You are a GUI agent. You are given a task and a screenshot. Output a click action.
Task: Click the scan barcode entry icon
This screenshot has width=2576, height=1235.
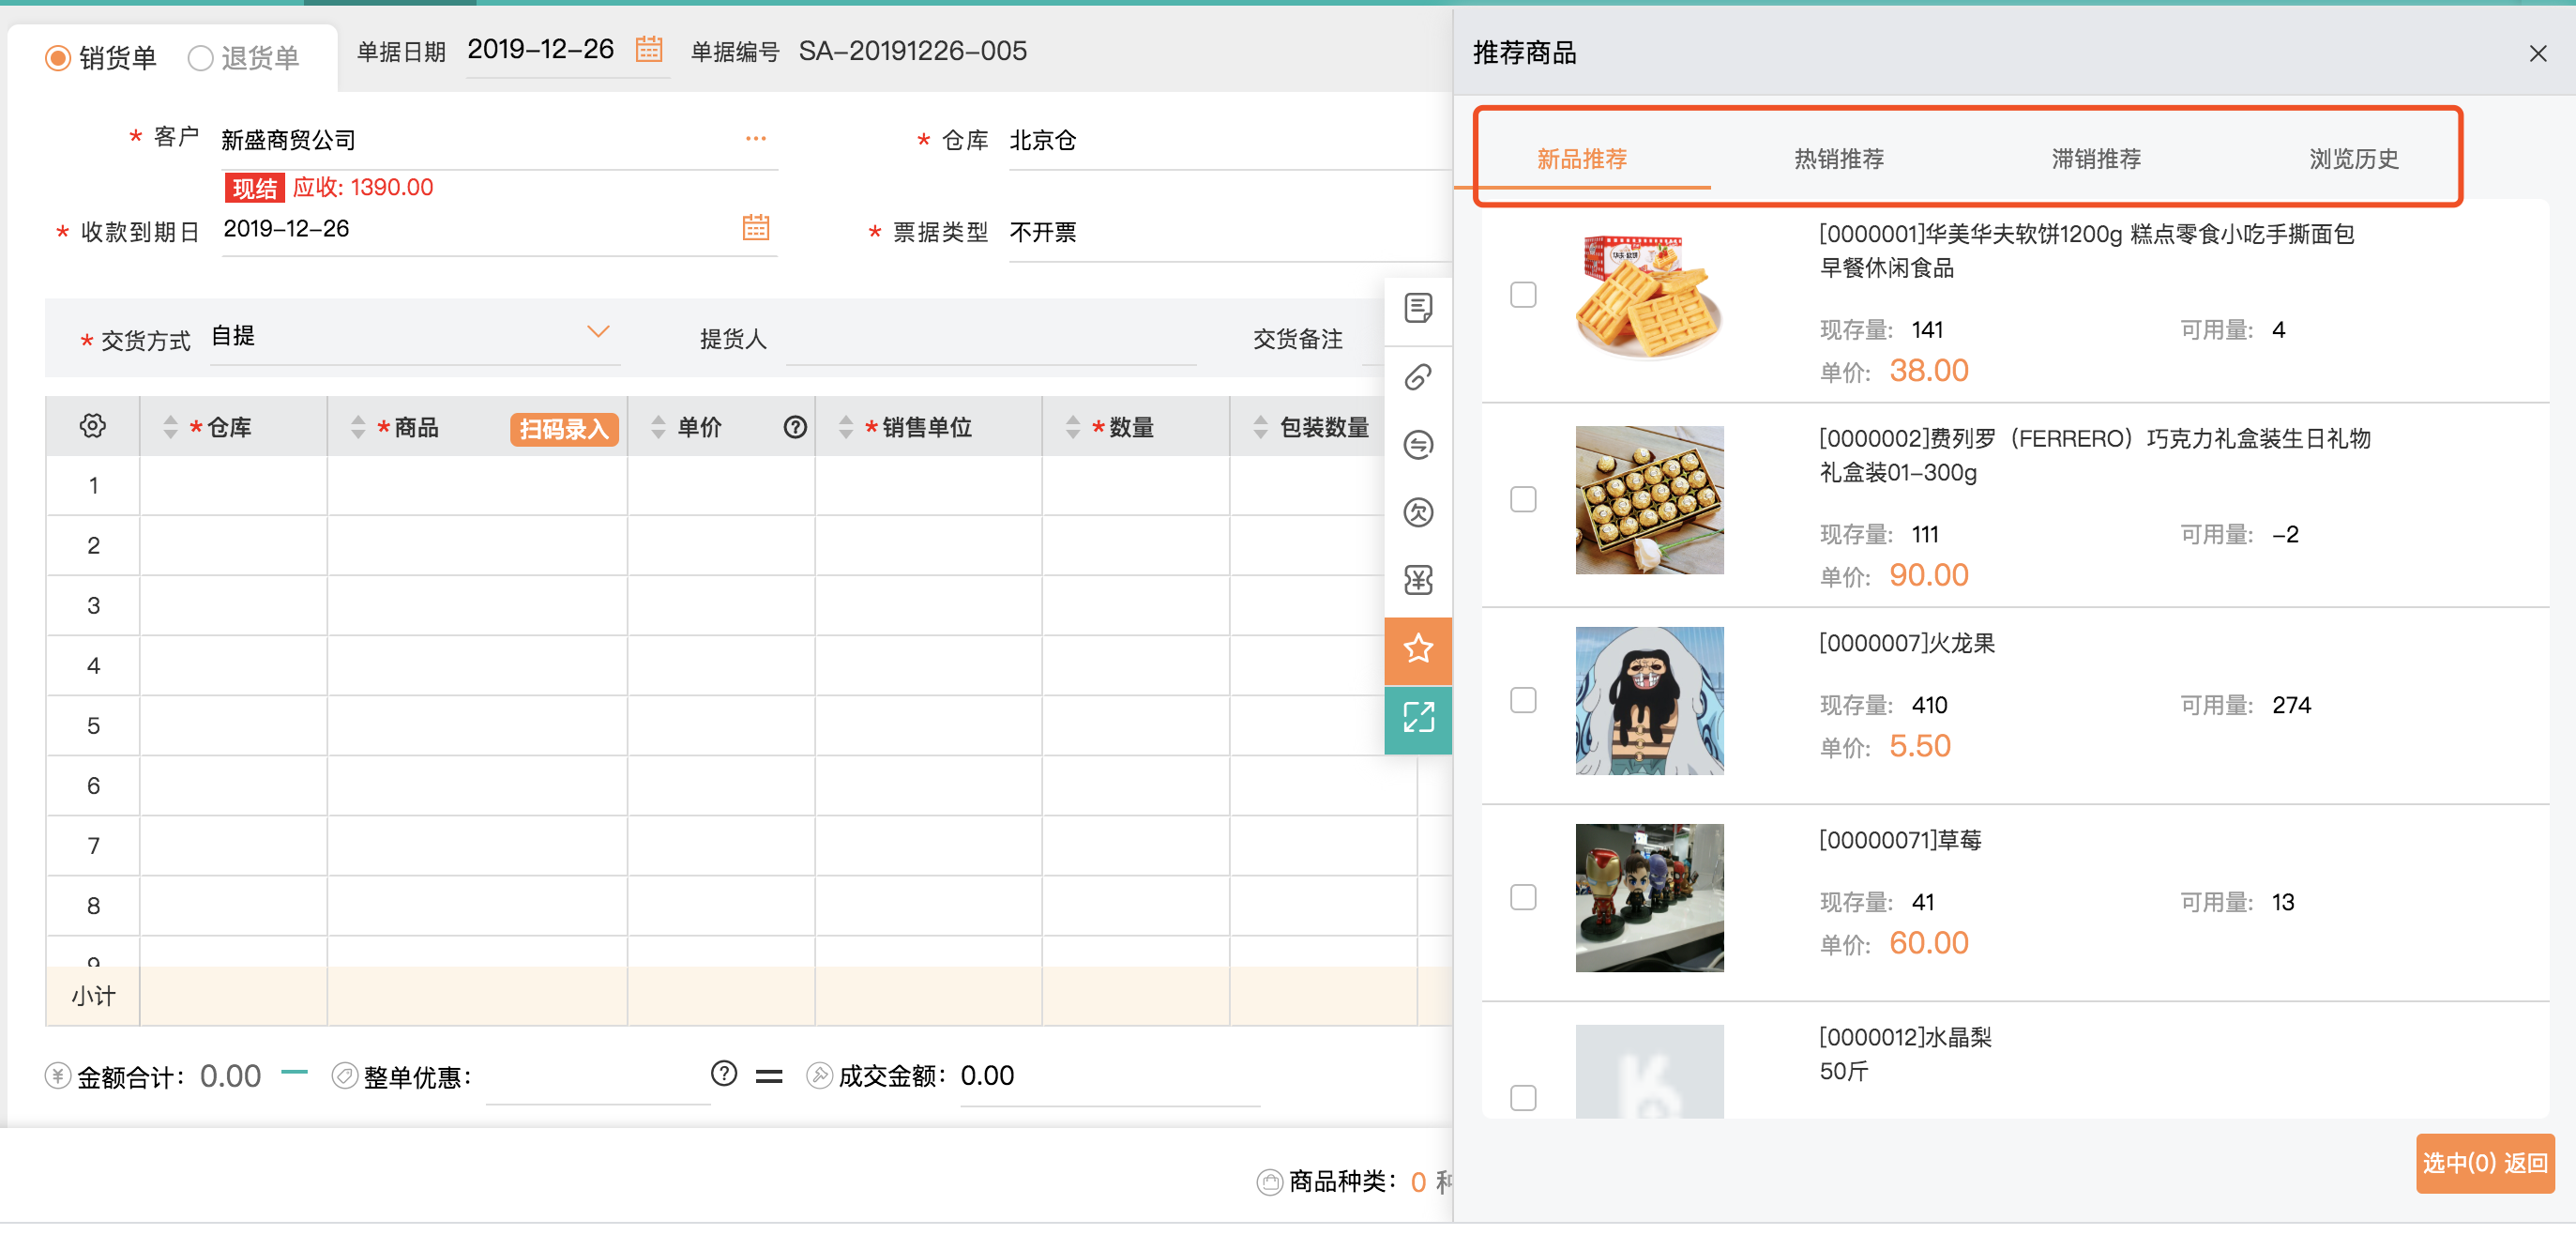pos(564,431)
